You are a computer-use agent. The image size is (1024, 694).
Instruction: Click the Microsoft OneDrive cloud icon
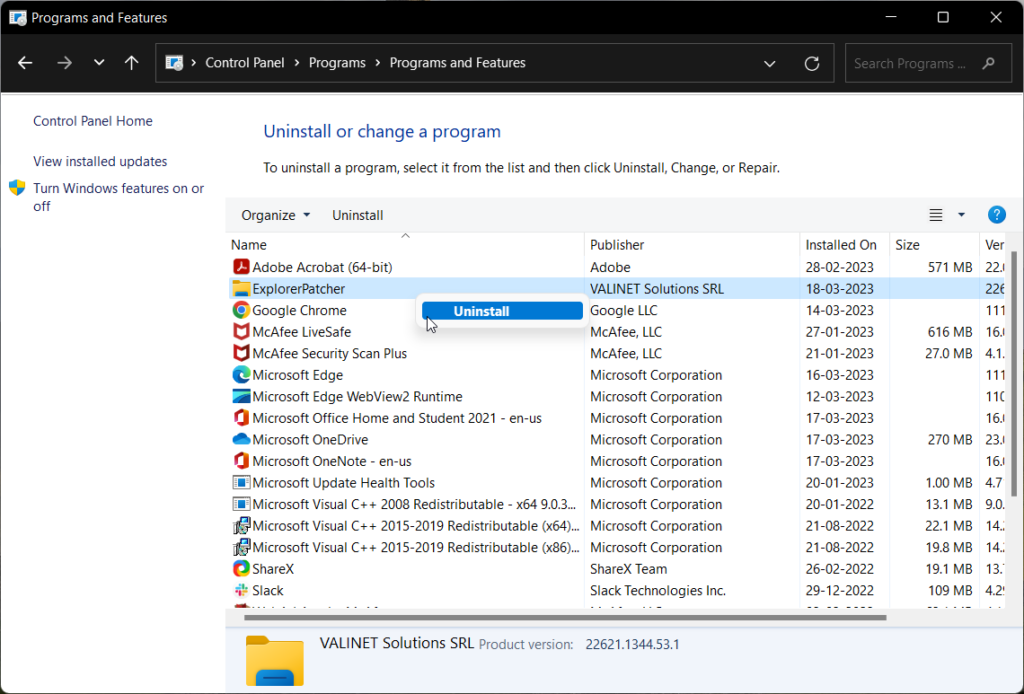click(241, 439)
